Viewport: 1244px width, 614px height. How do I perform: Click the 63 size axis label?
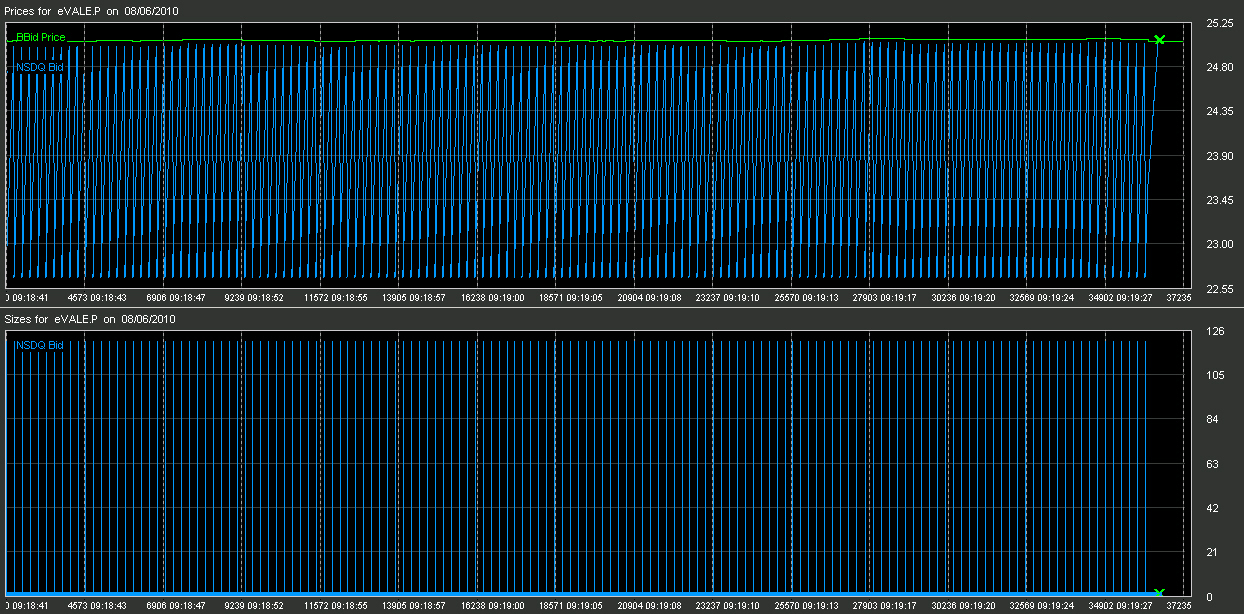tap(1212, 464)
